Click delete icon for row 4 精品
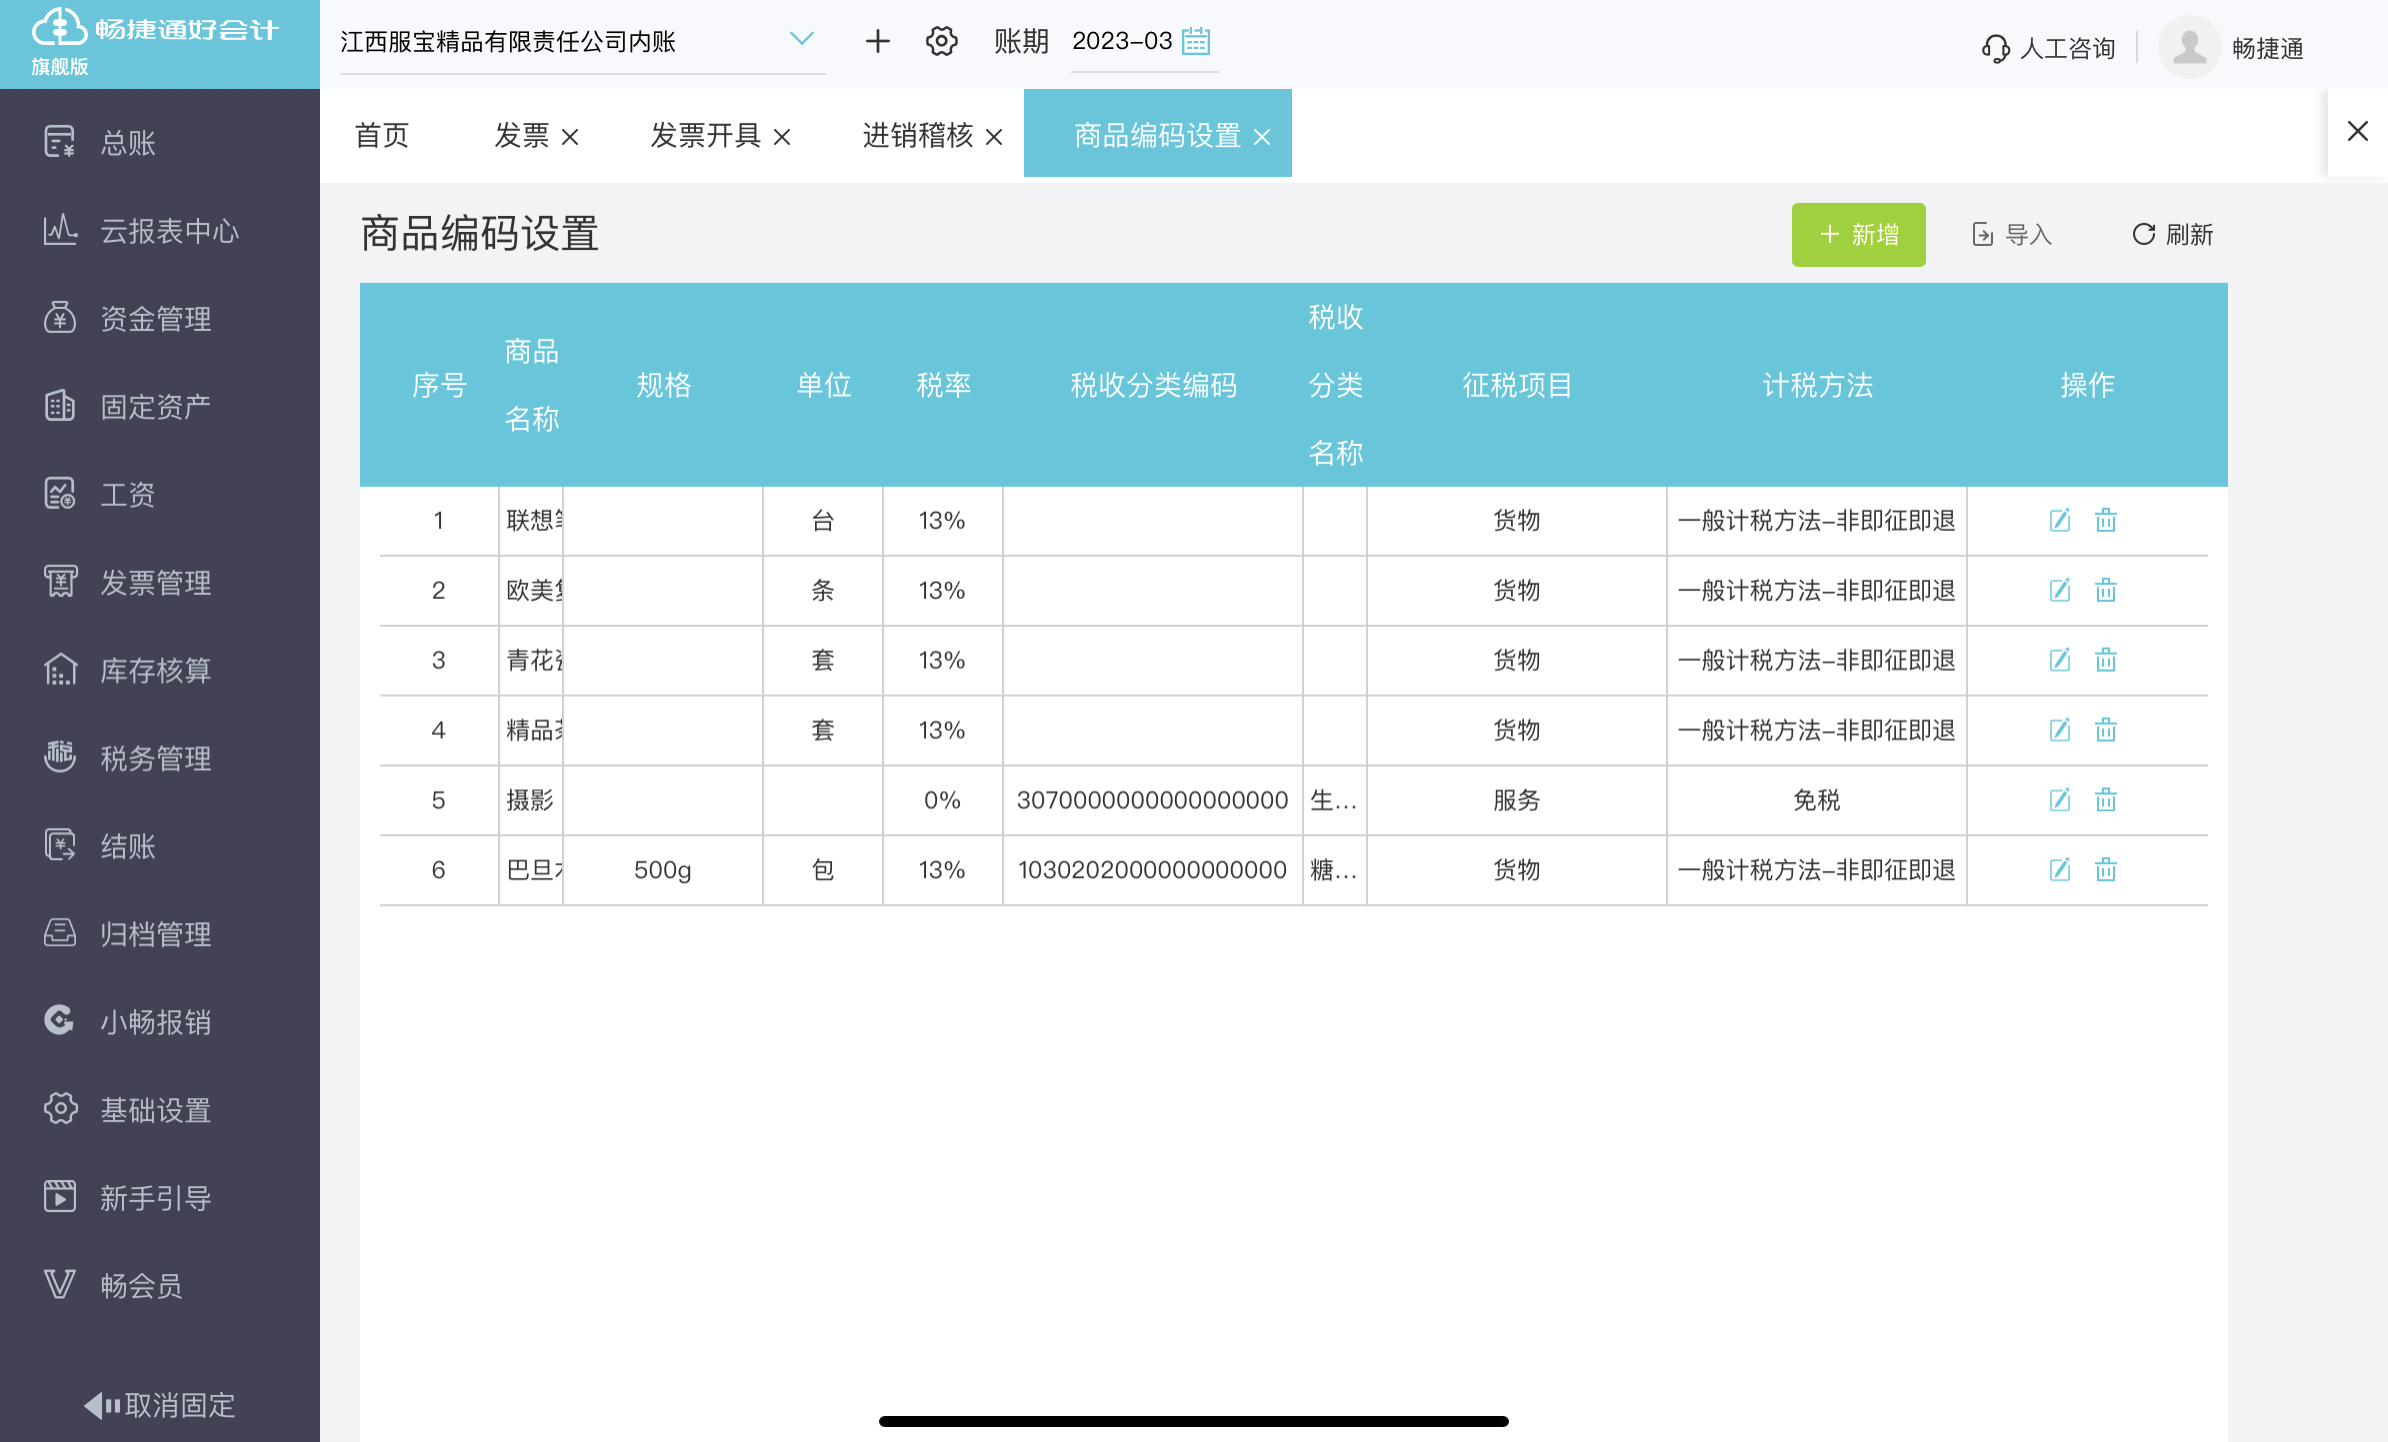 tap(2105, 729)
